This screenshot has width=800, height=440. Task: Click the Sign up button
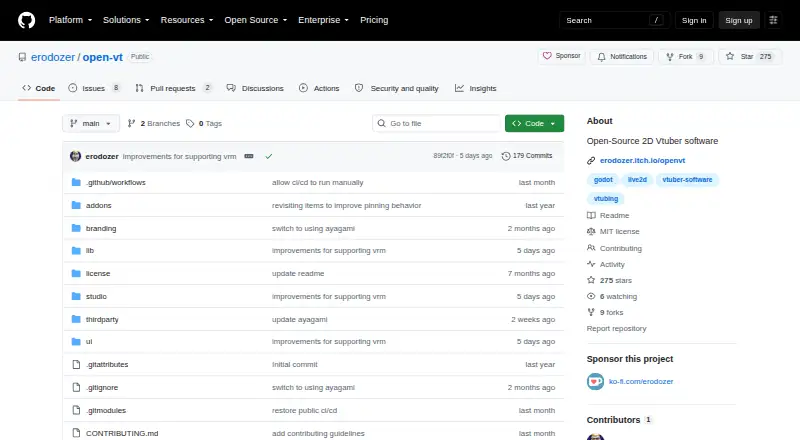[x=739, y=20]
